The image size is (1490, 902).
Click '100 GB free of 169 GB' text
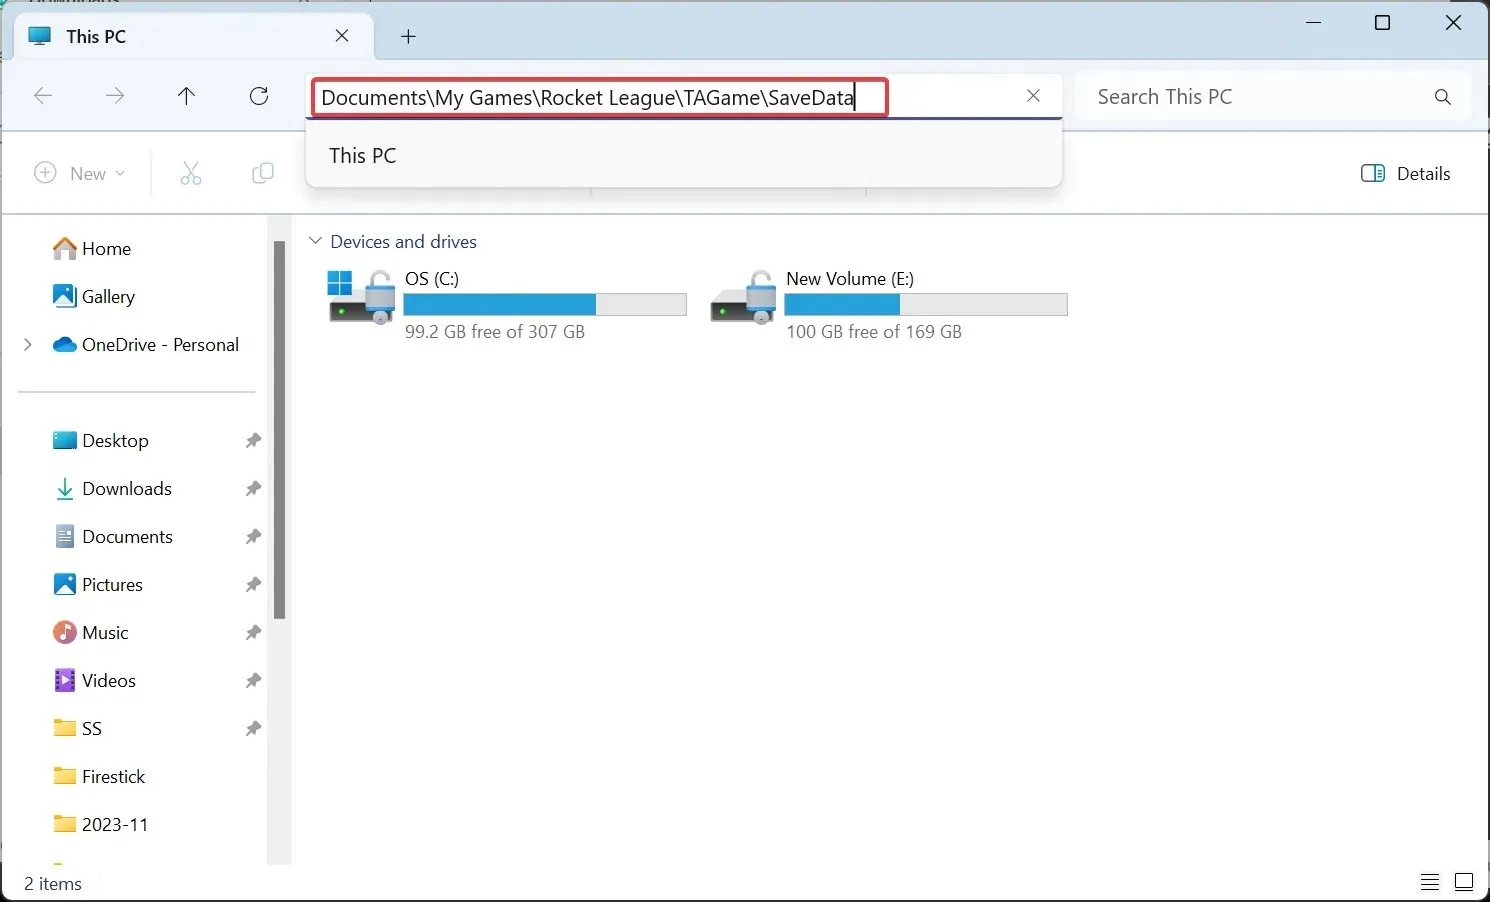tap(874, 331)
